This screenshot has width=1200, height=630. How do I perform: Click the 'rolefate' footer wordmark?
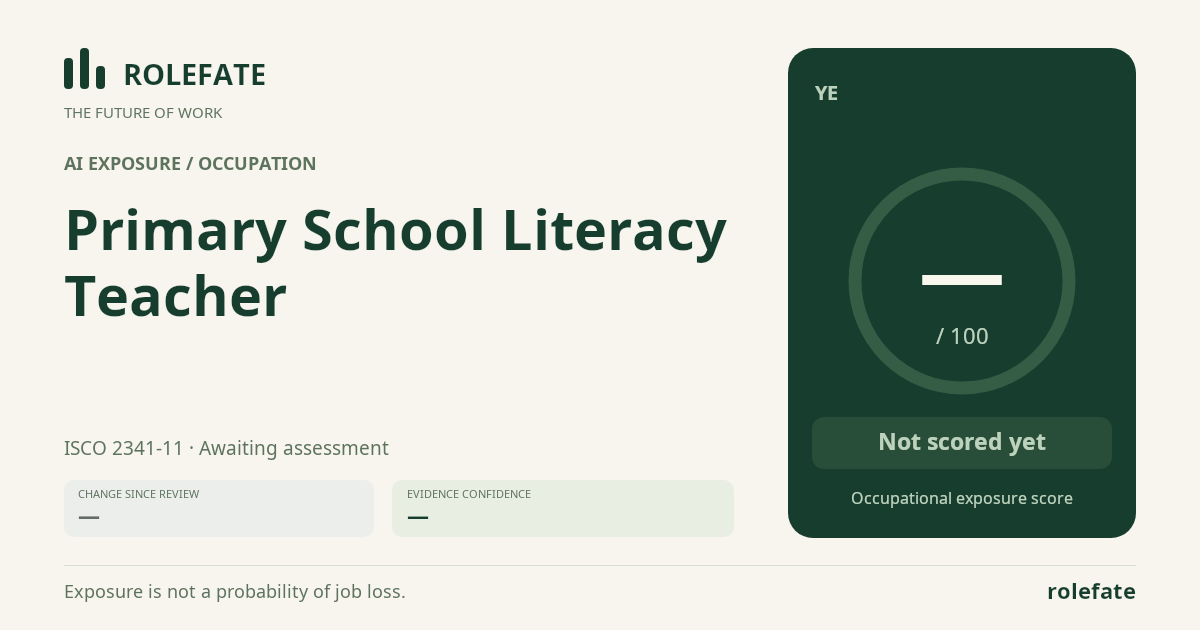(x=1091, y=592)
